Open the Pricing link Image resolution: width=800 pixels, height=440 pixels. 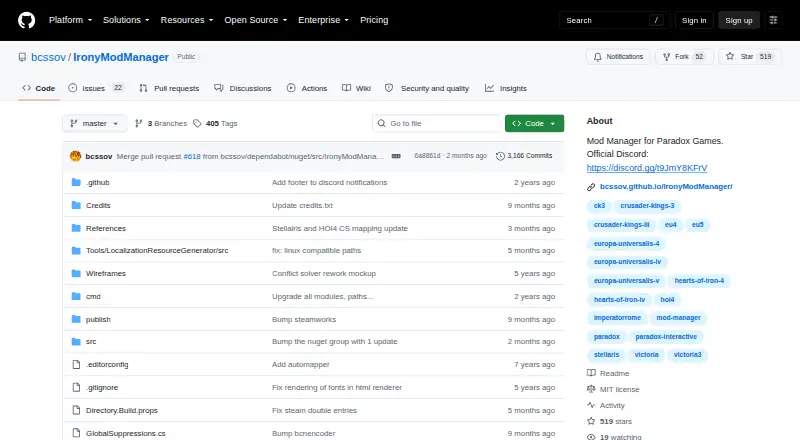pos(374,20)
